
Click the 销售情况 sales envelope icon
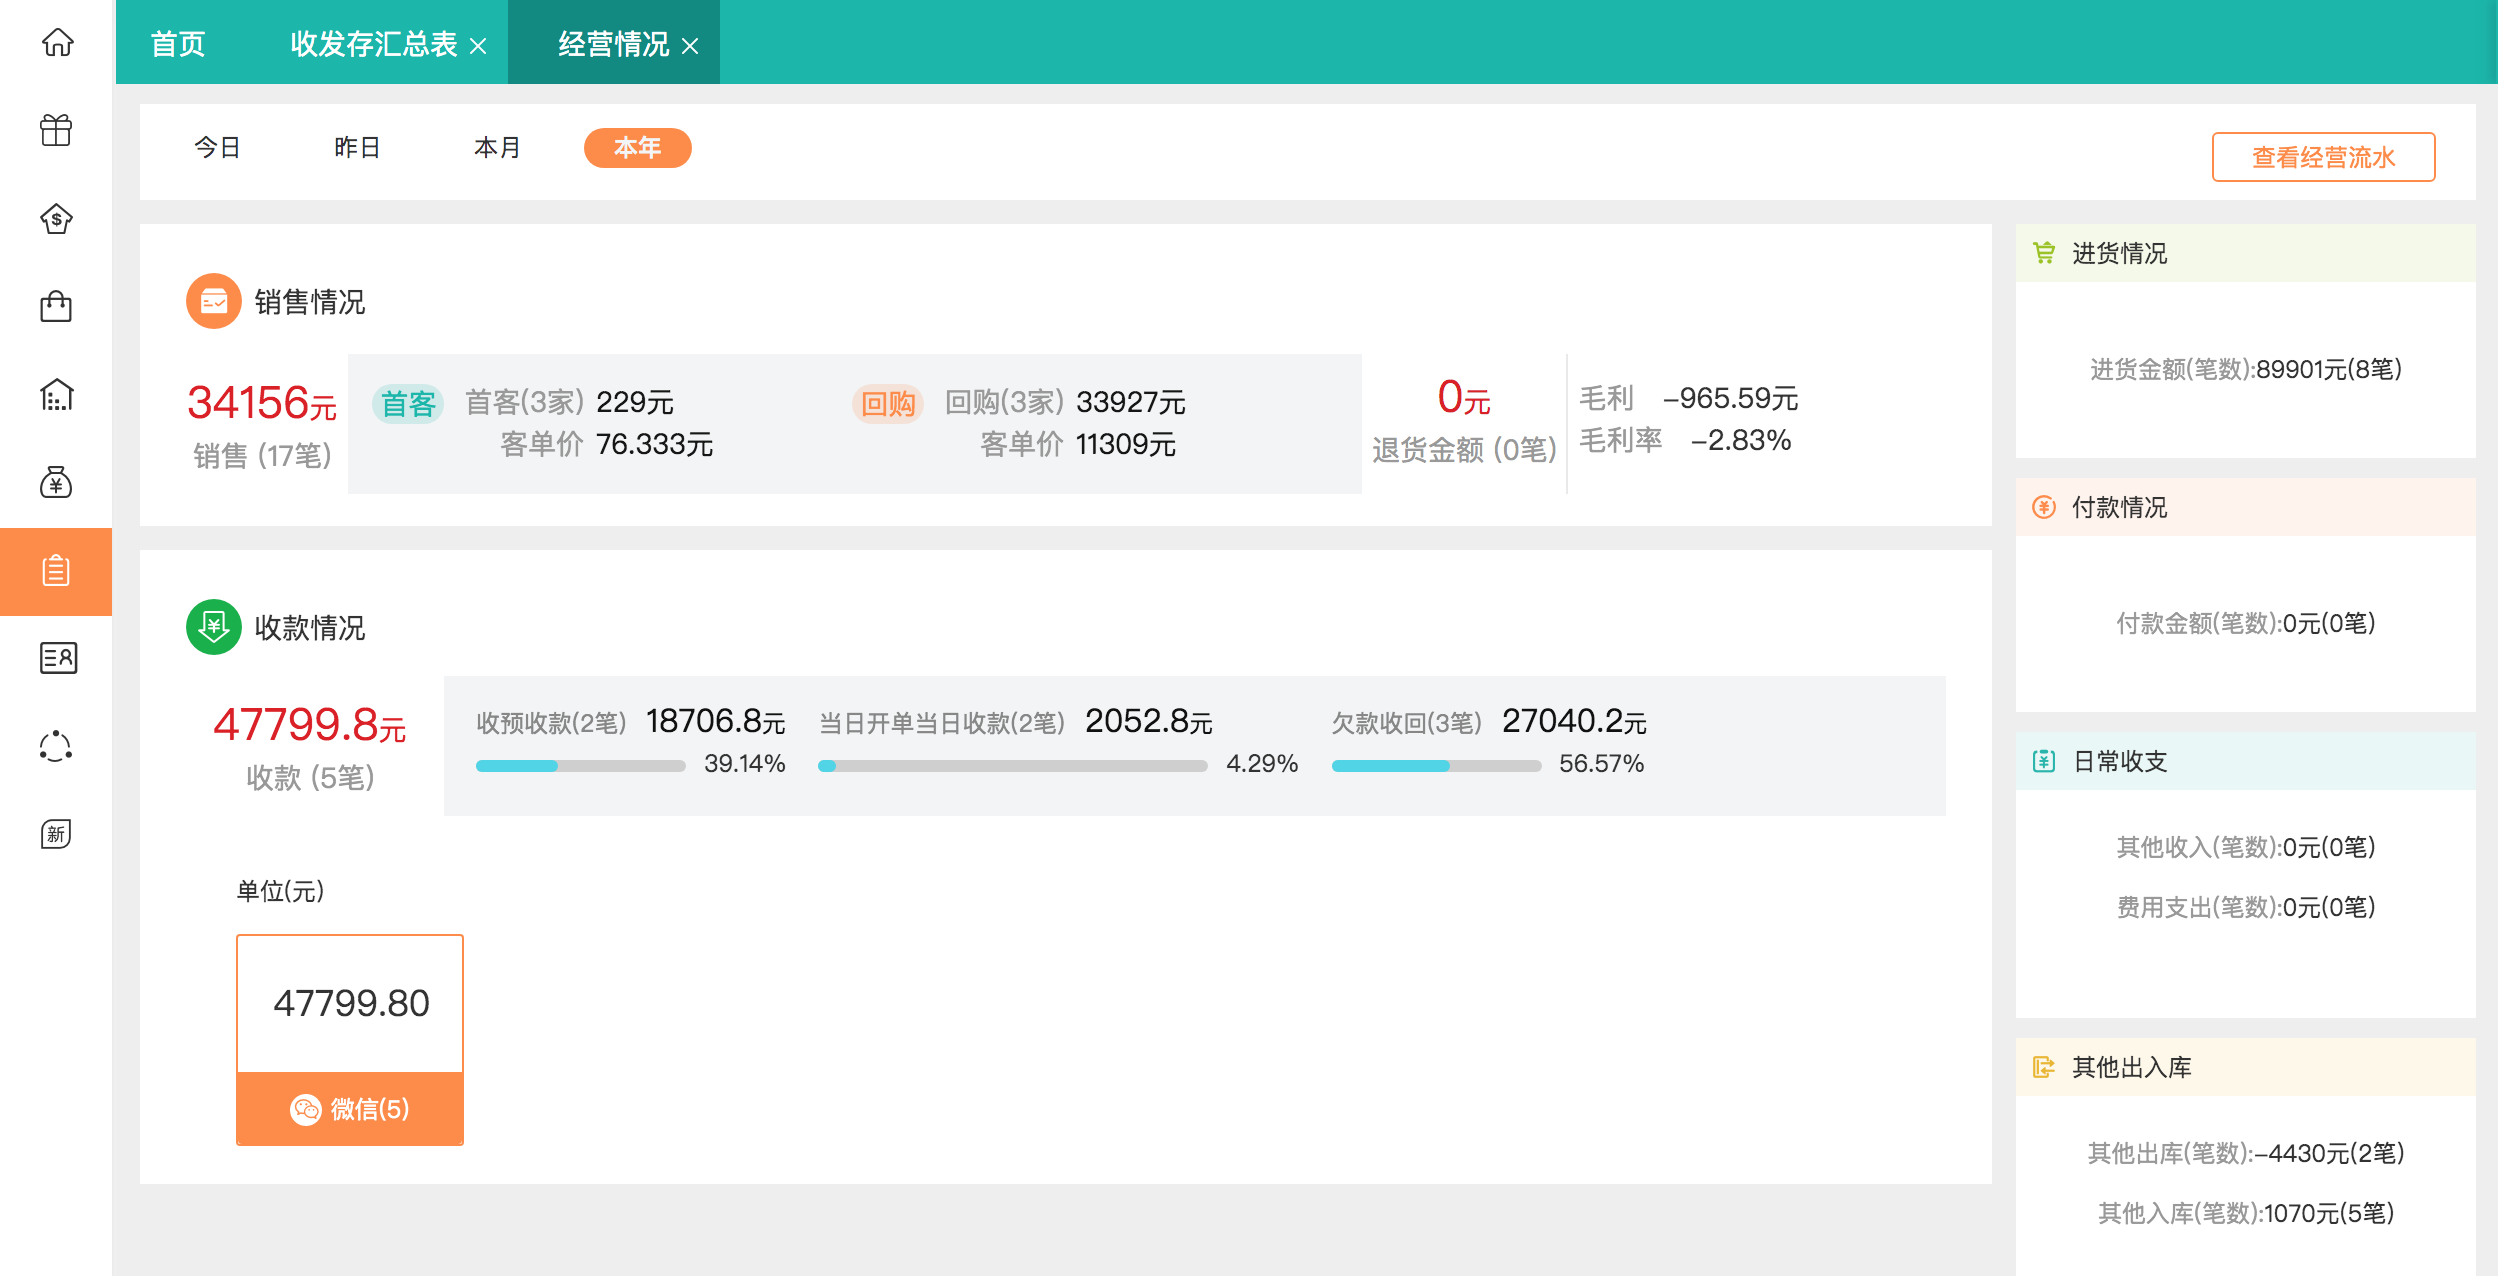pos(213,299)
